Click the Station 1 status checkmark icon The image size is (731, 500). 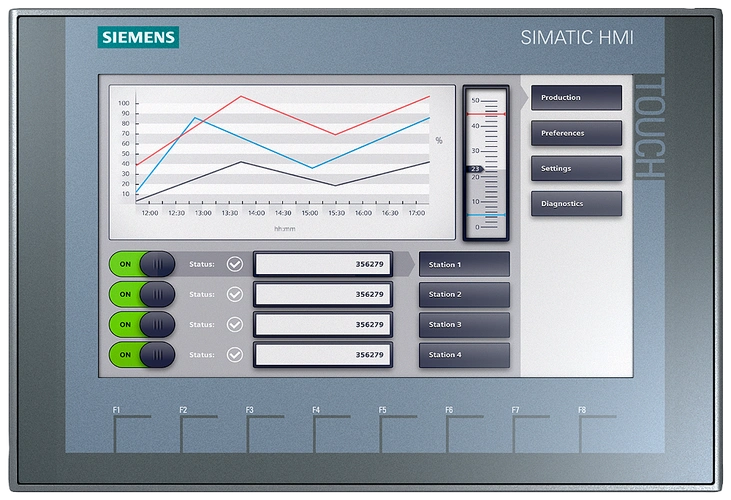coord(235,264)
